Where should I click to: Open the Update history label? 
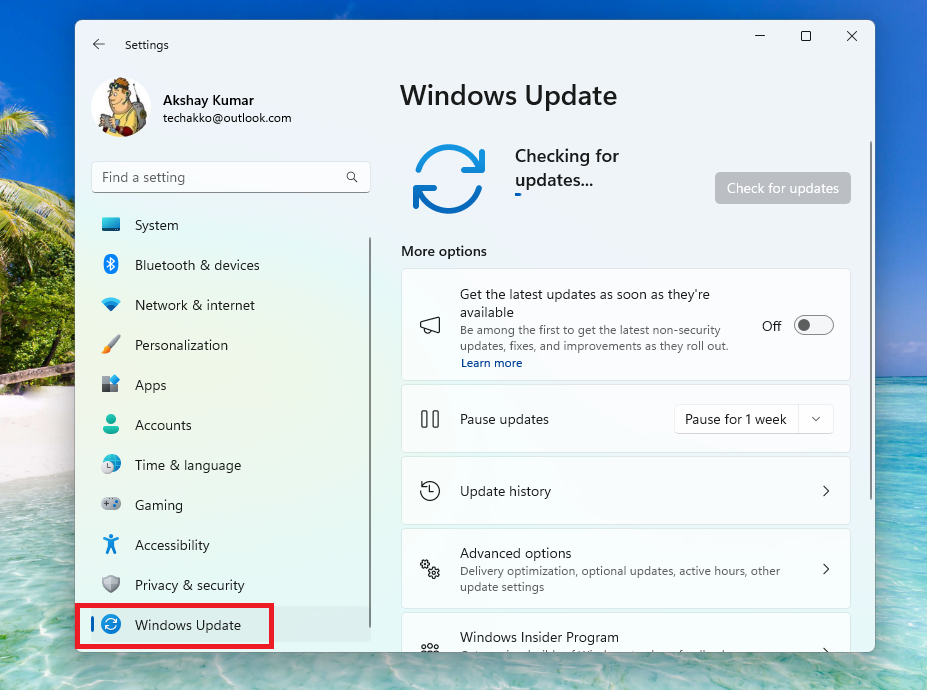(505, 491)
